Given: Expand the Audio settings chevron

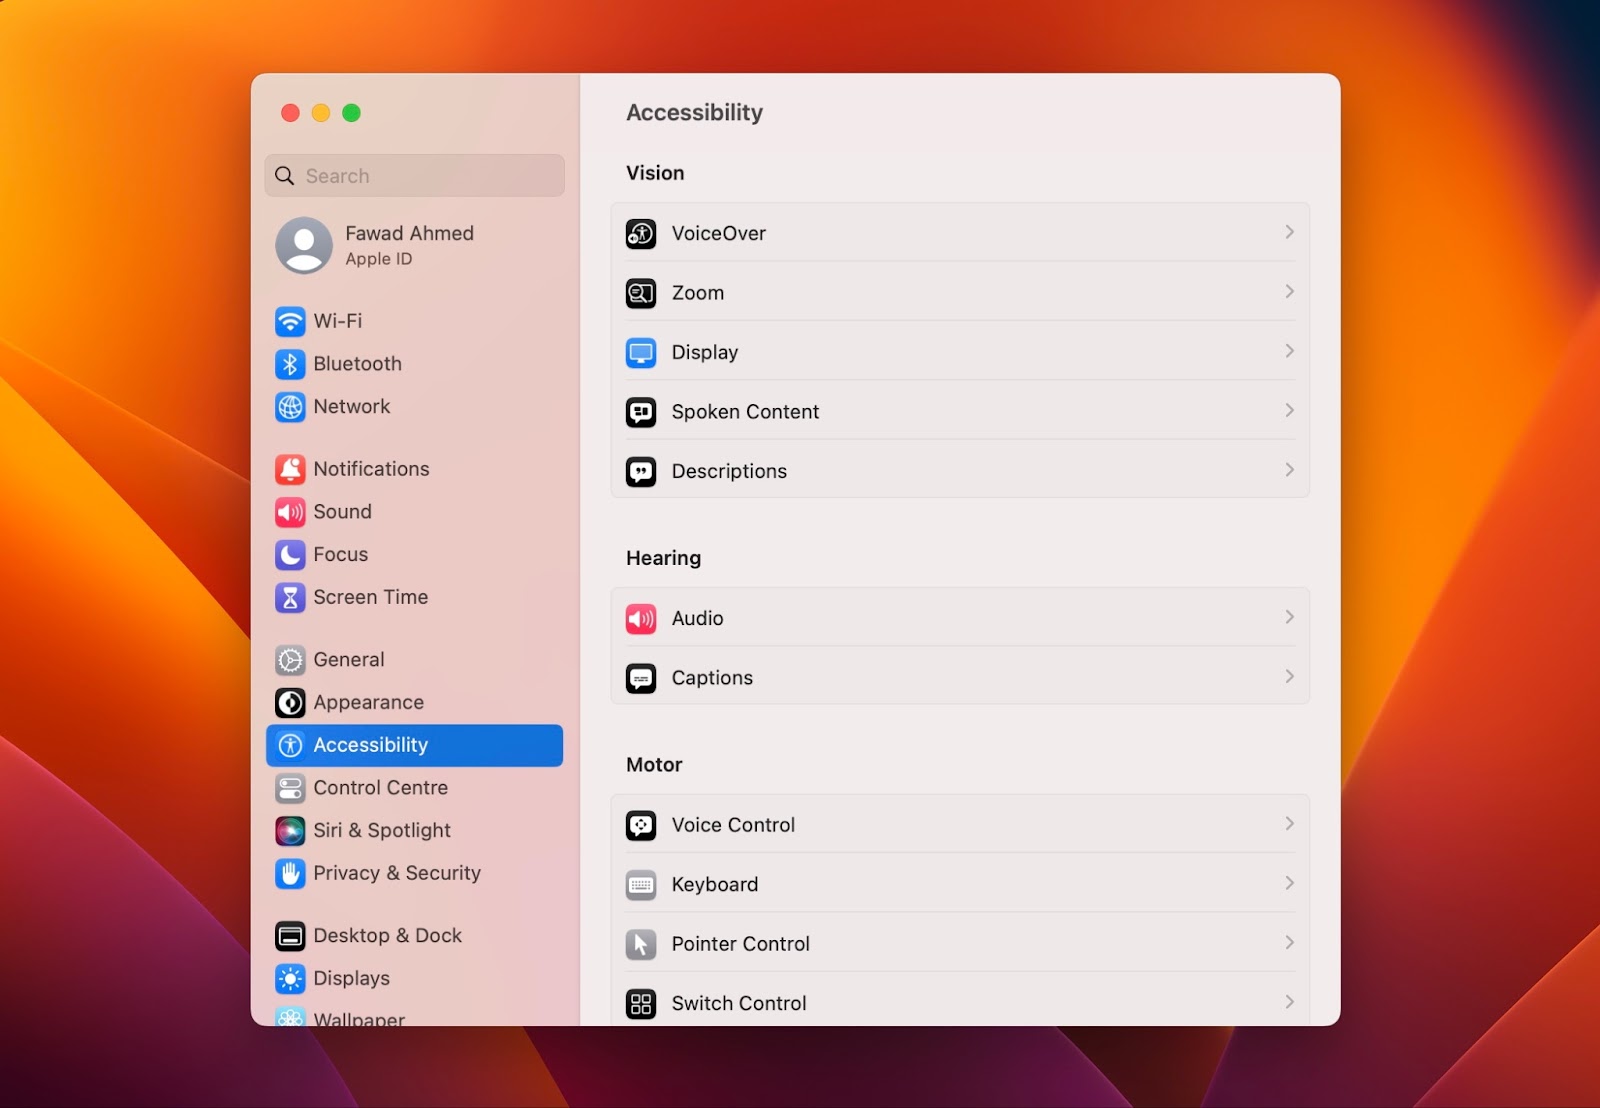Looking at the screenshot, I should point(1290,617).
